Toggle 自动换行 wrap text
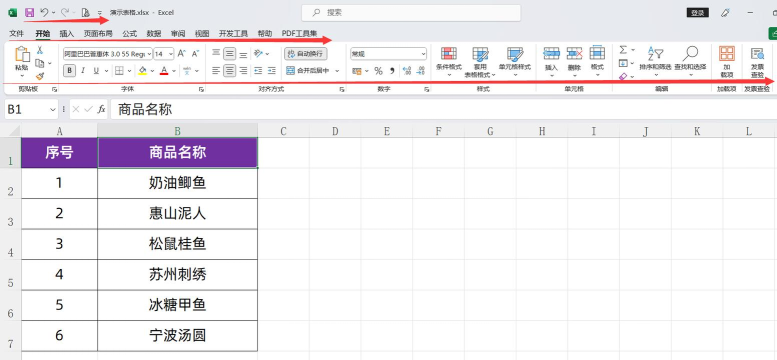The image size is (777, 360). coord(306,54)
